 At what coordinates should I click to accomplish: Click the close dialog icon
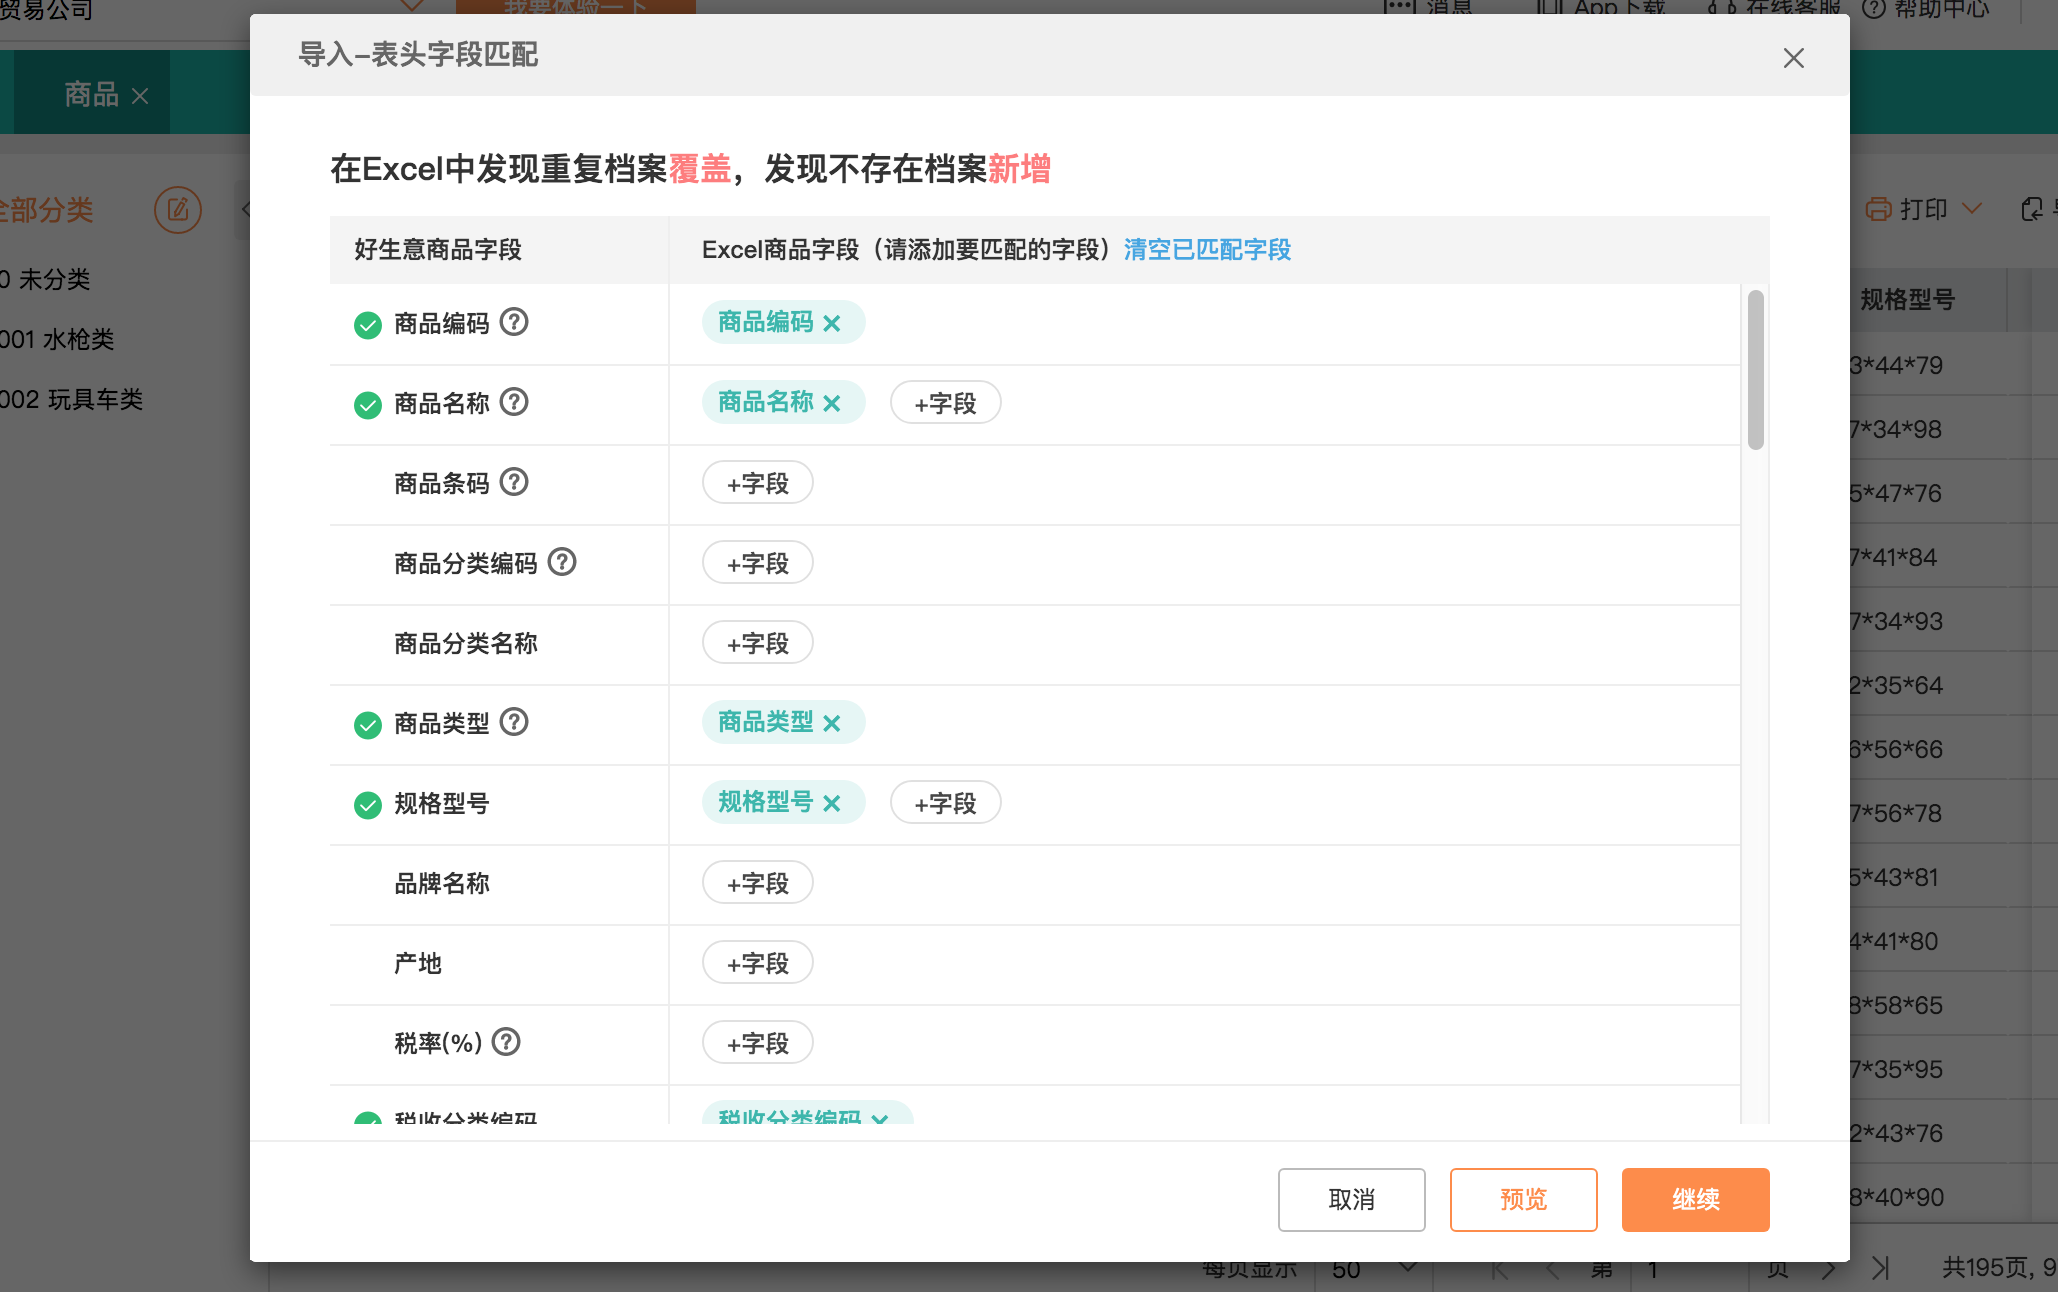tap(1793, 55)
